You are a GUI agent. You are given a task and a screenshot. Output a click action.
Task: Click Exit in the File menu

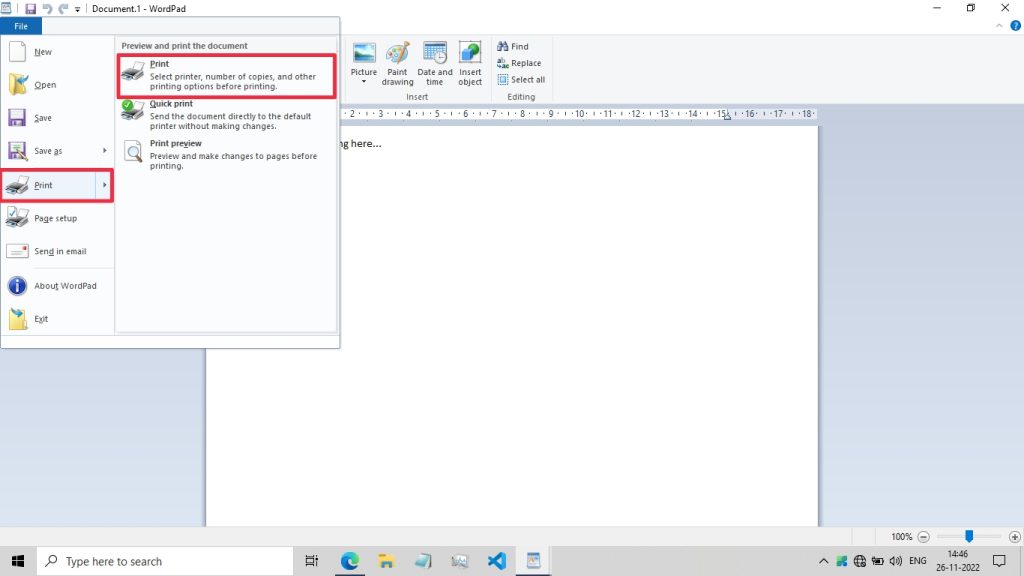pos(57,319)
